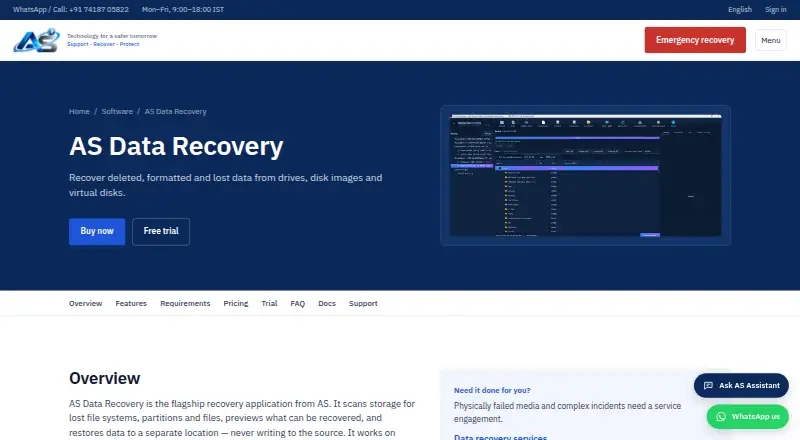Change language via English selector
This screenshot has height=440, width=800.
740,9
